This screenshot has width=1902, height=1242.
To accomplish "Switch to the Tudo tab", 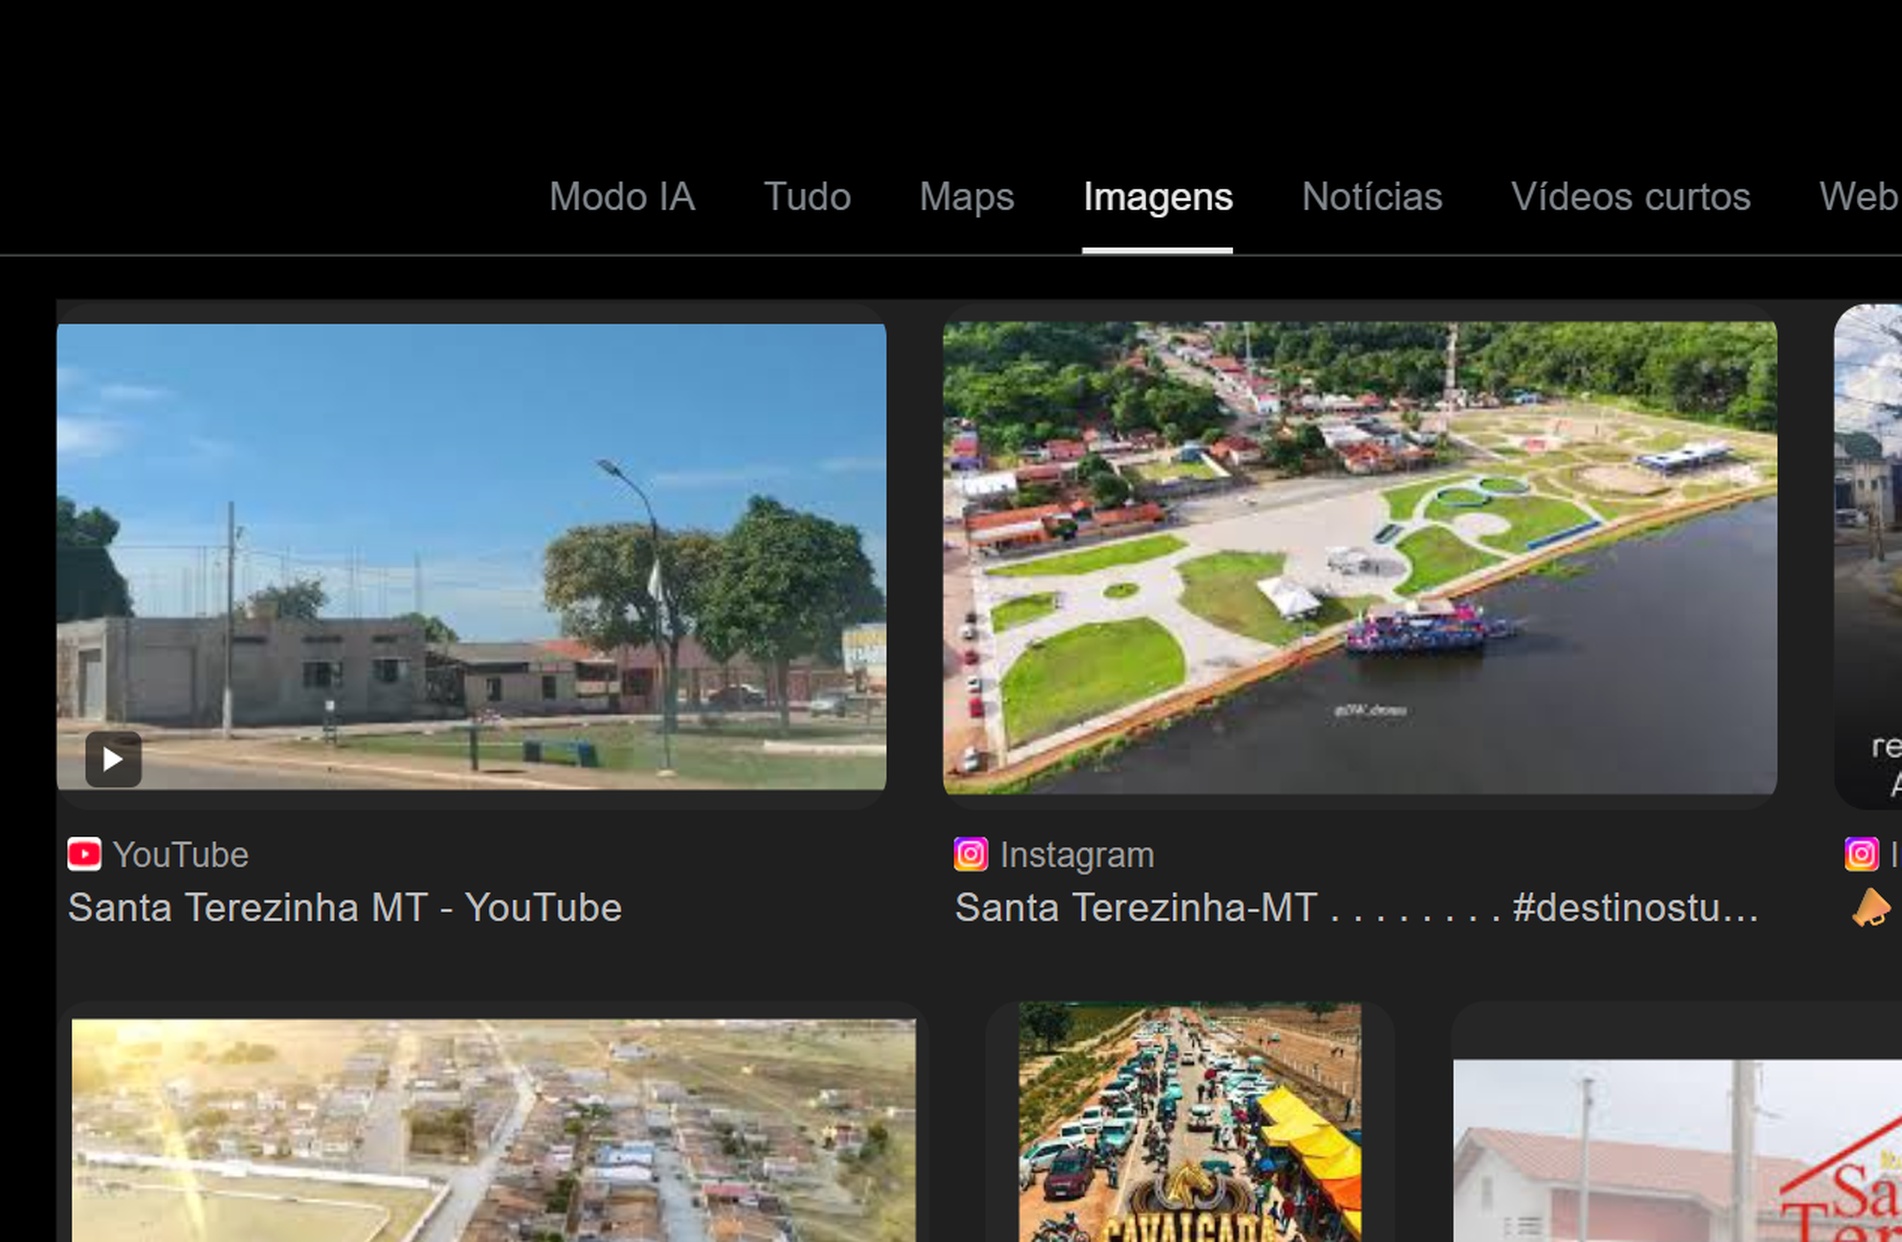I will [x=807, y=197].
